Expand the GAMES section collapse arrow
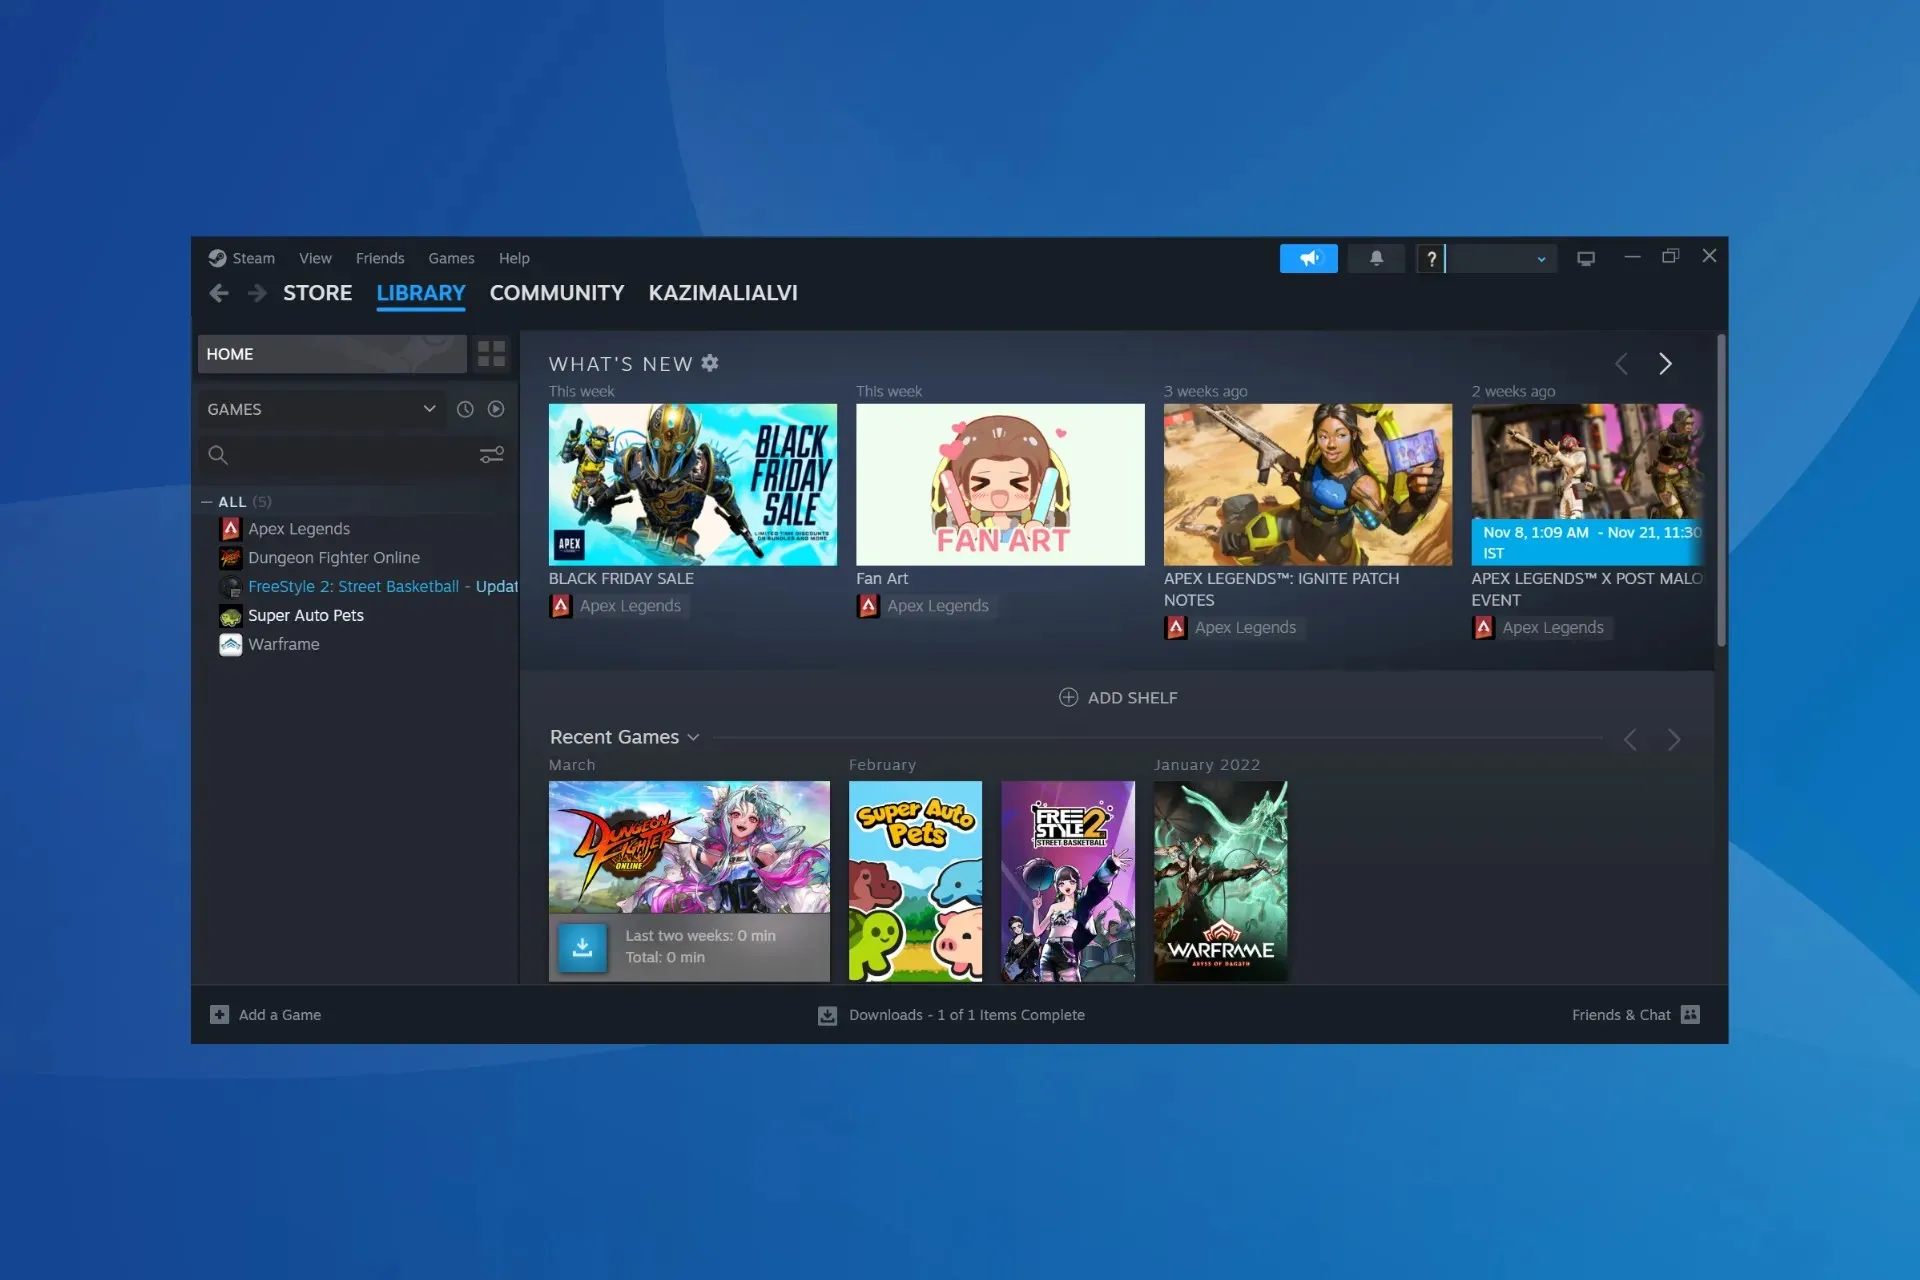Screen dimensions: 1920x1280 coord(429,409)
